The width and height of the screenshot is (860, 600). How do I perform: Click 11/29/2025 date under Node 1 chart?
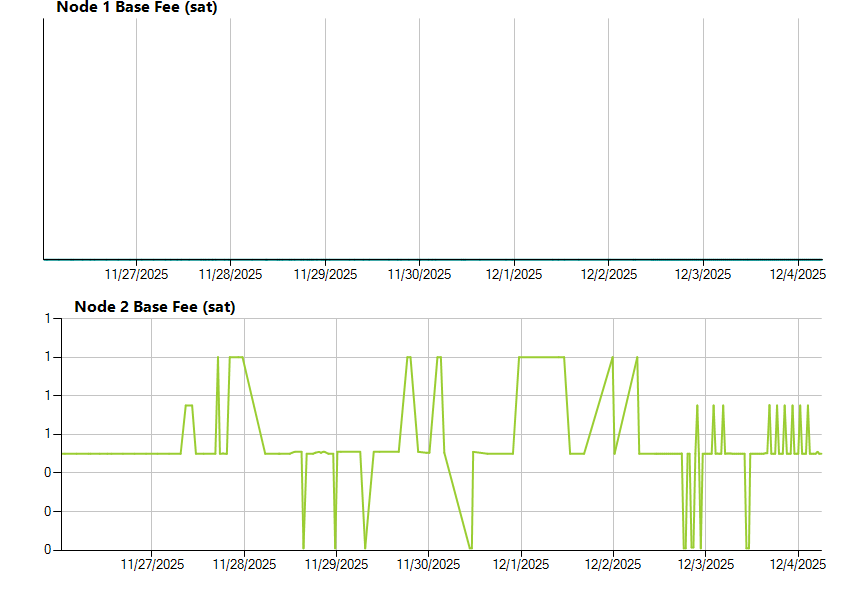click(325, 274)
